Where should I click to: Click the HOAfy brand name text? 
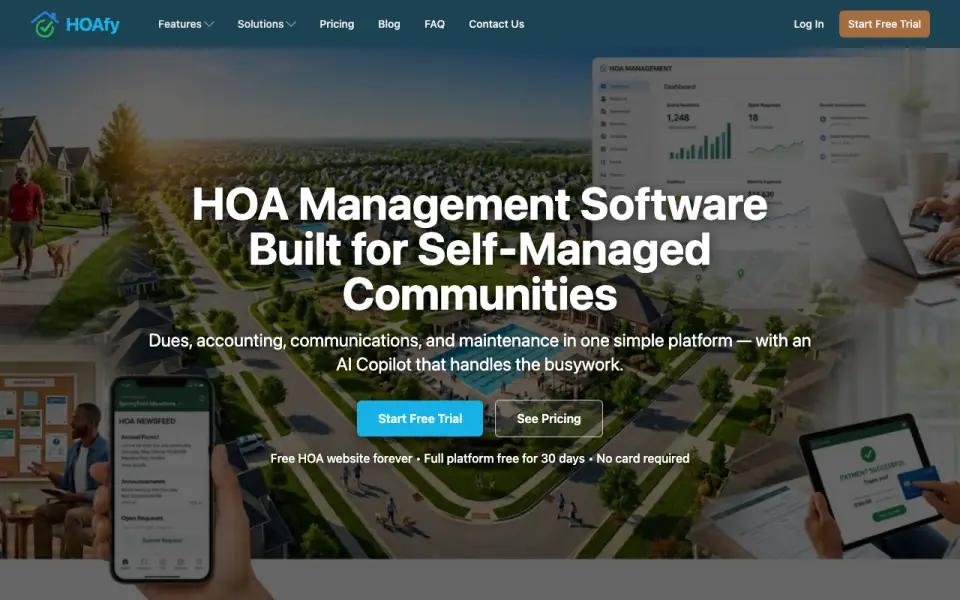point(92,24)
